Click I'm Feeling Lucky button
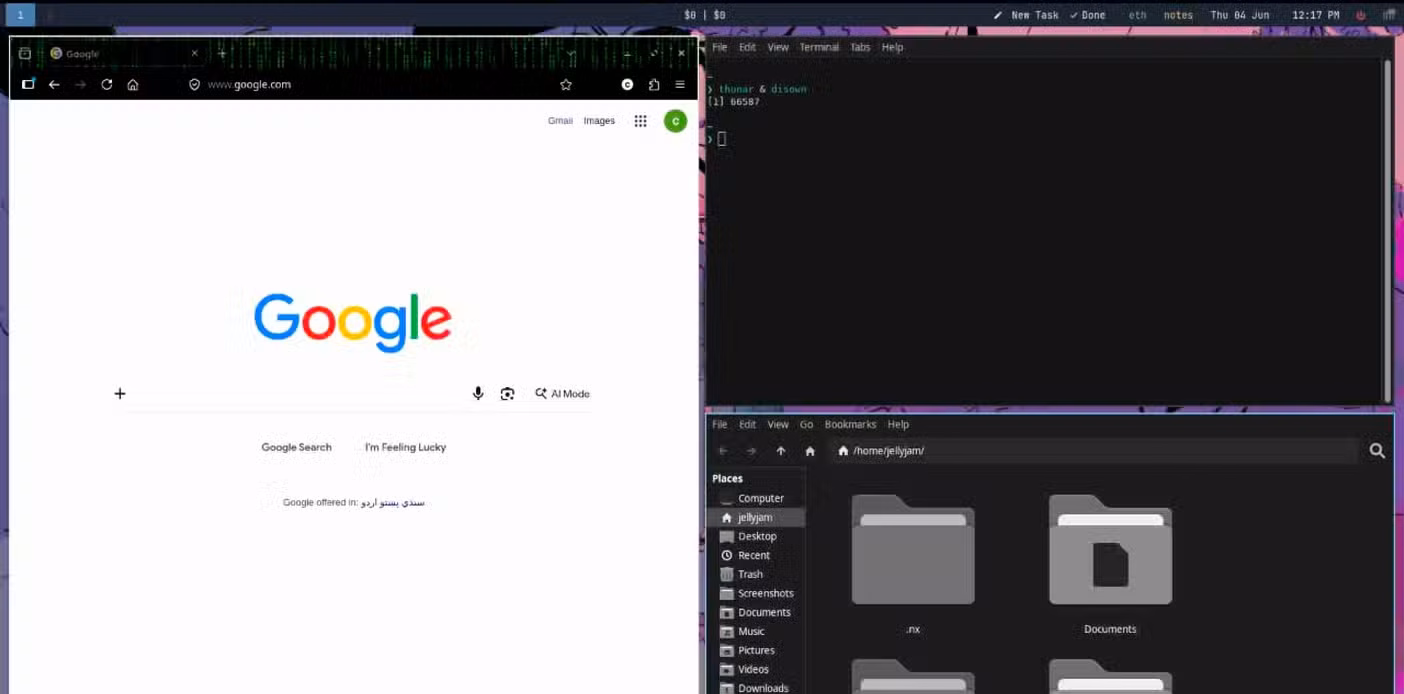 [x=405, y=447]
